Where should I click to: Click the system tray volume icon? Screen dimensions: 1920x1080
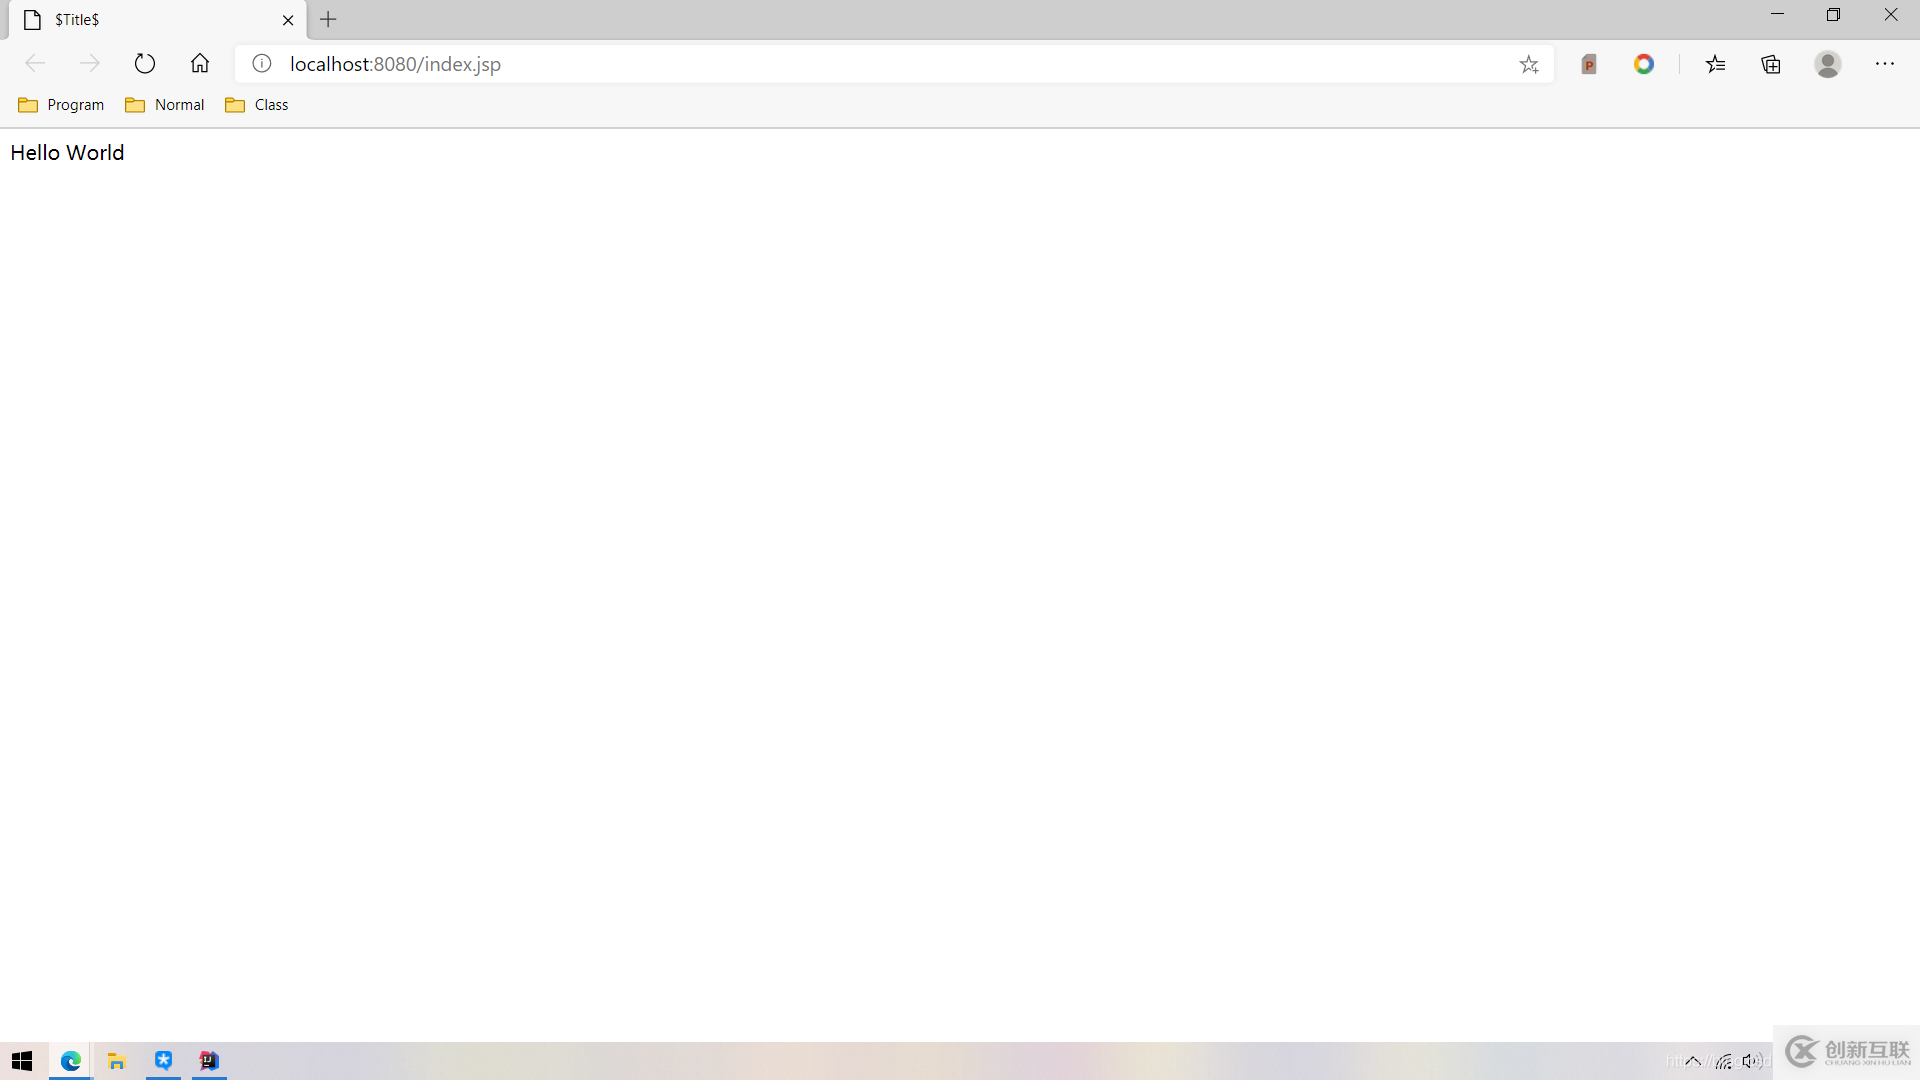click(x=1753, y=1060)
